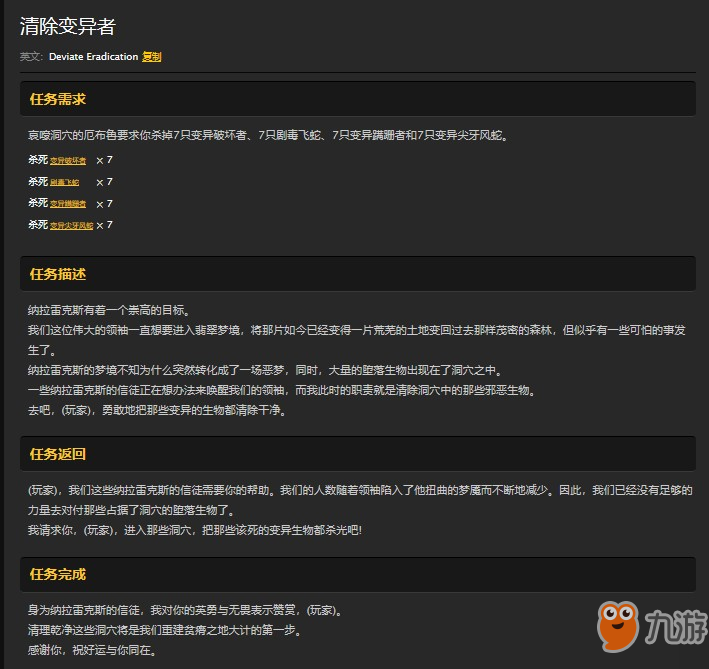709x669 pixels.
Task: Click the 九游 mascot logo icon
Action: pos(621,626)
